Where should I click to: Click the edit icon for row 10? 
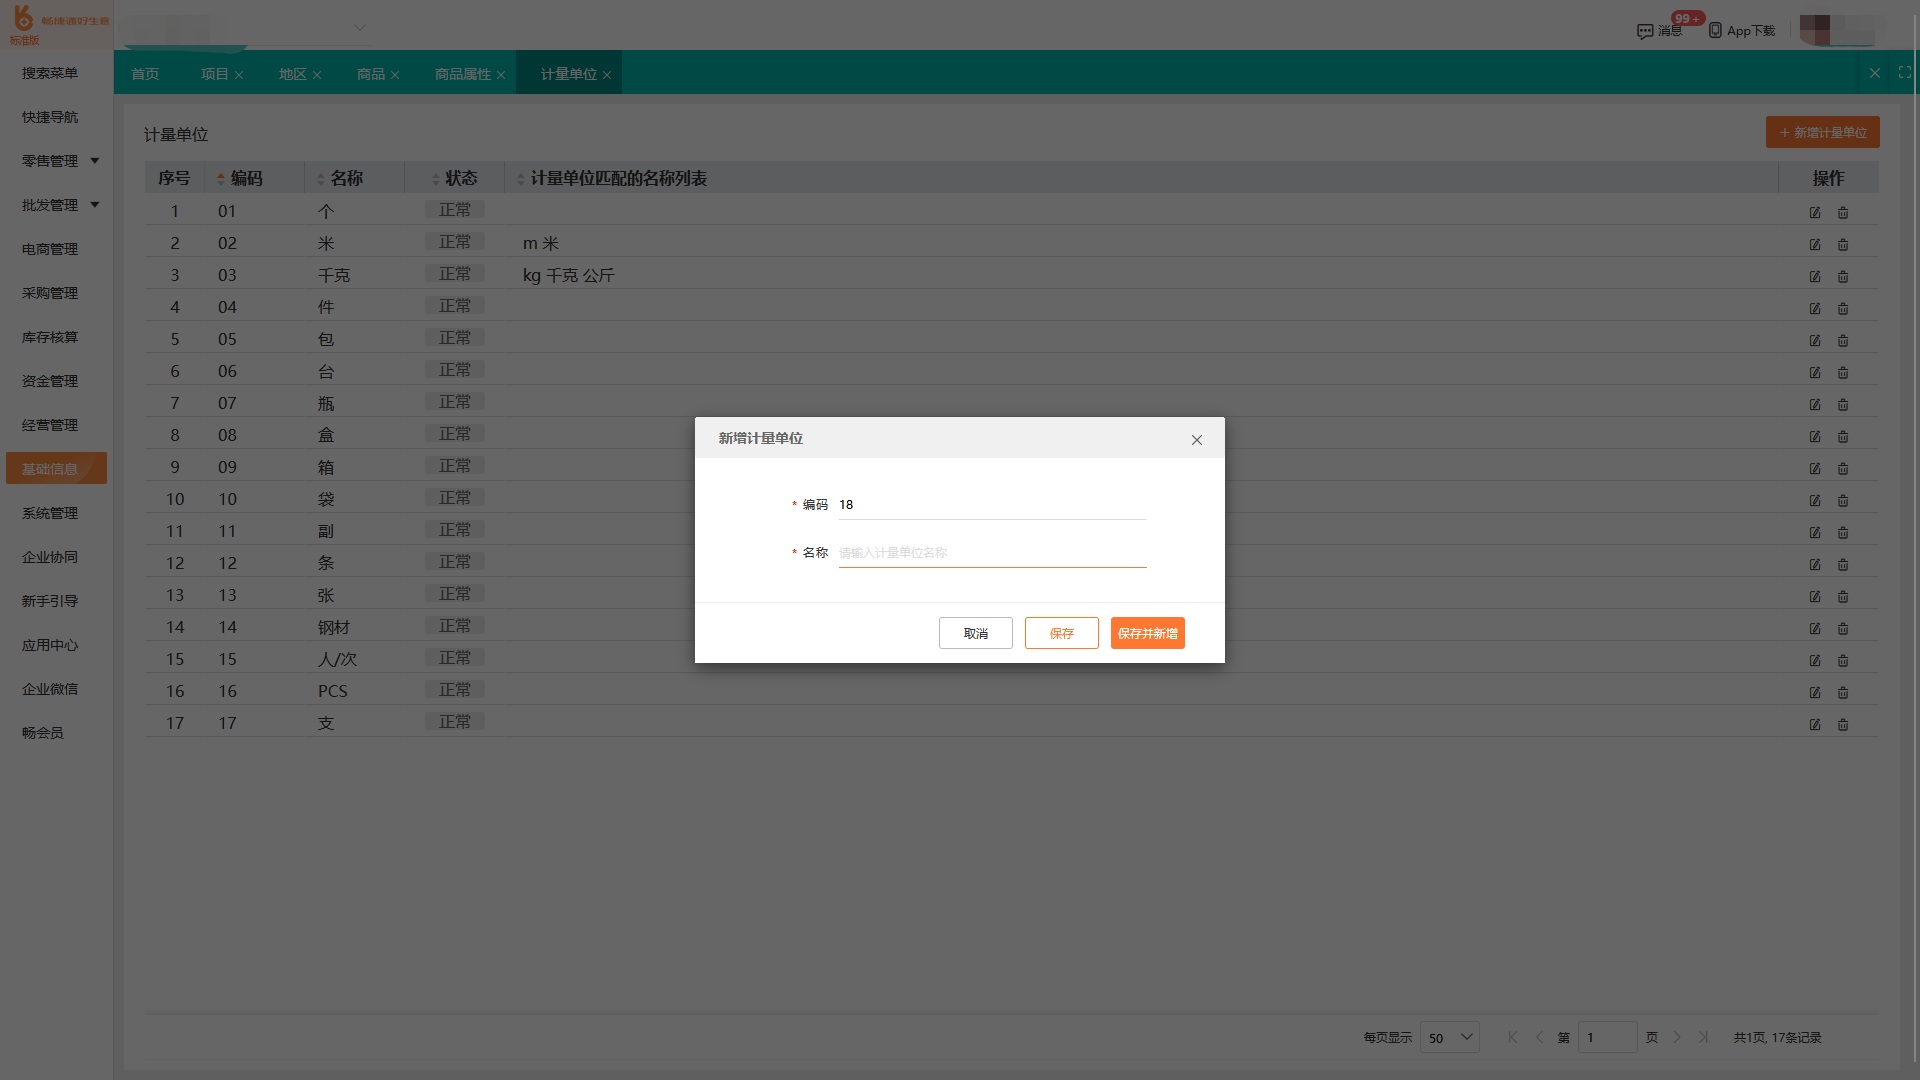tap(1815, 500)
